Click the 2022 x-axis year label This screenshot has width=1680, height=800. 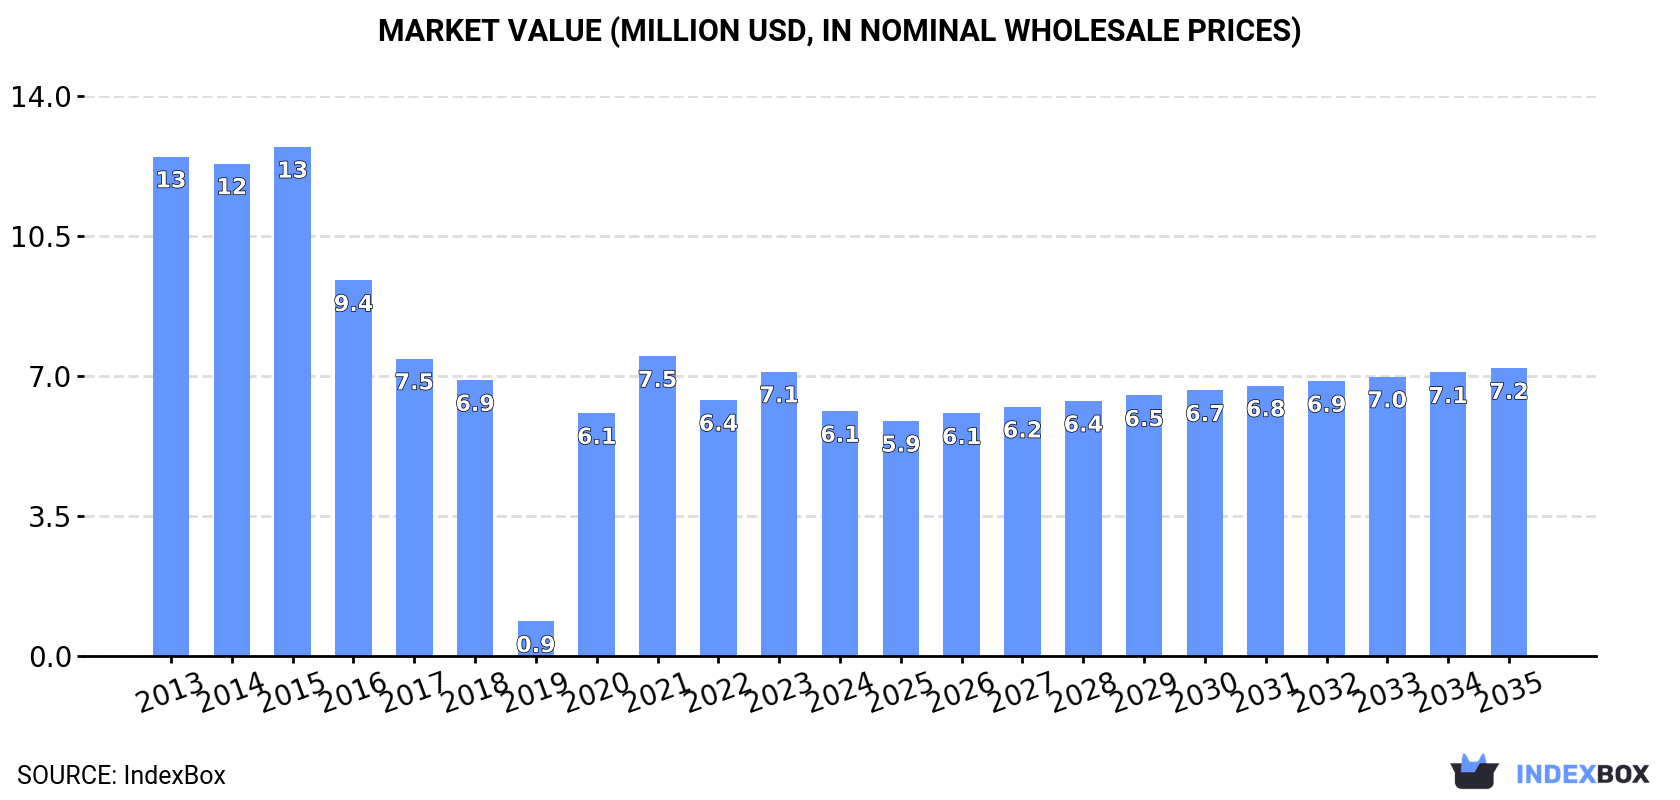click(x=719, y=692)
